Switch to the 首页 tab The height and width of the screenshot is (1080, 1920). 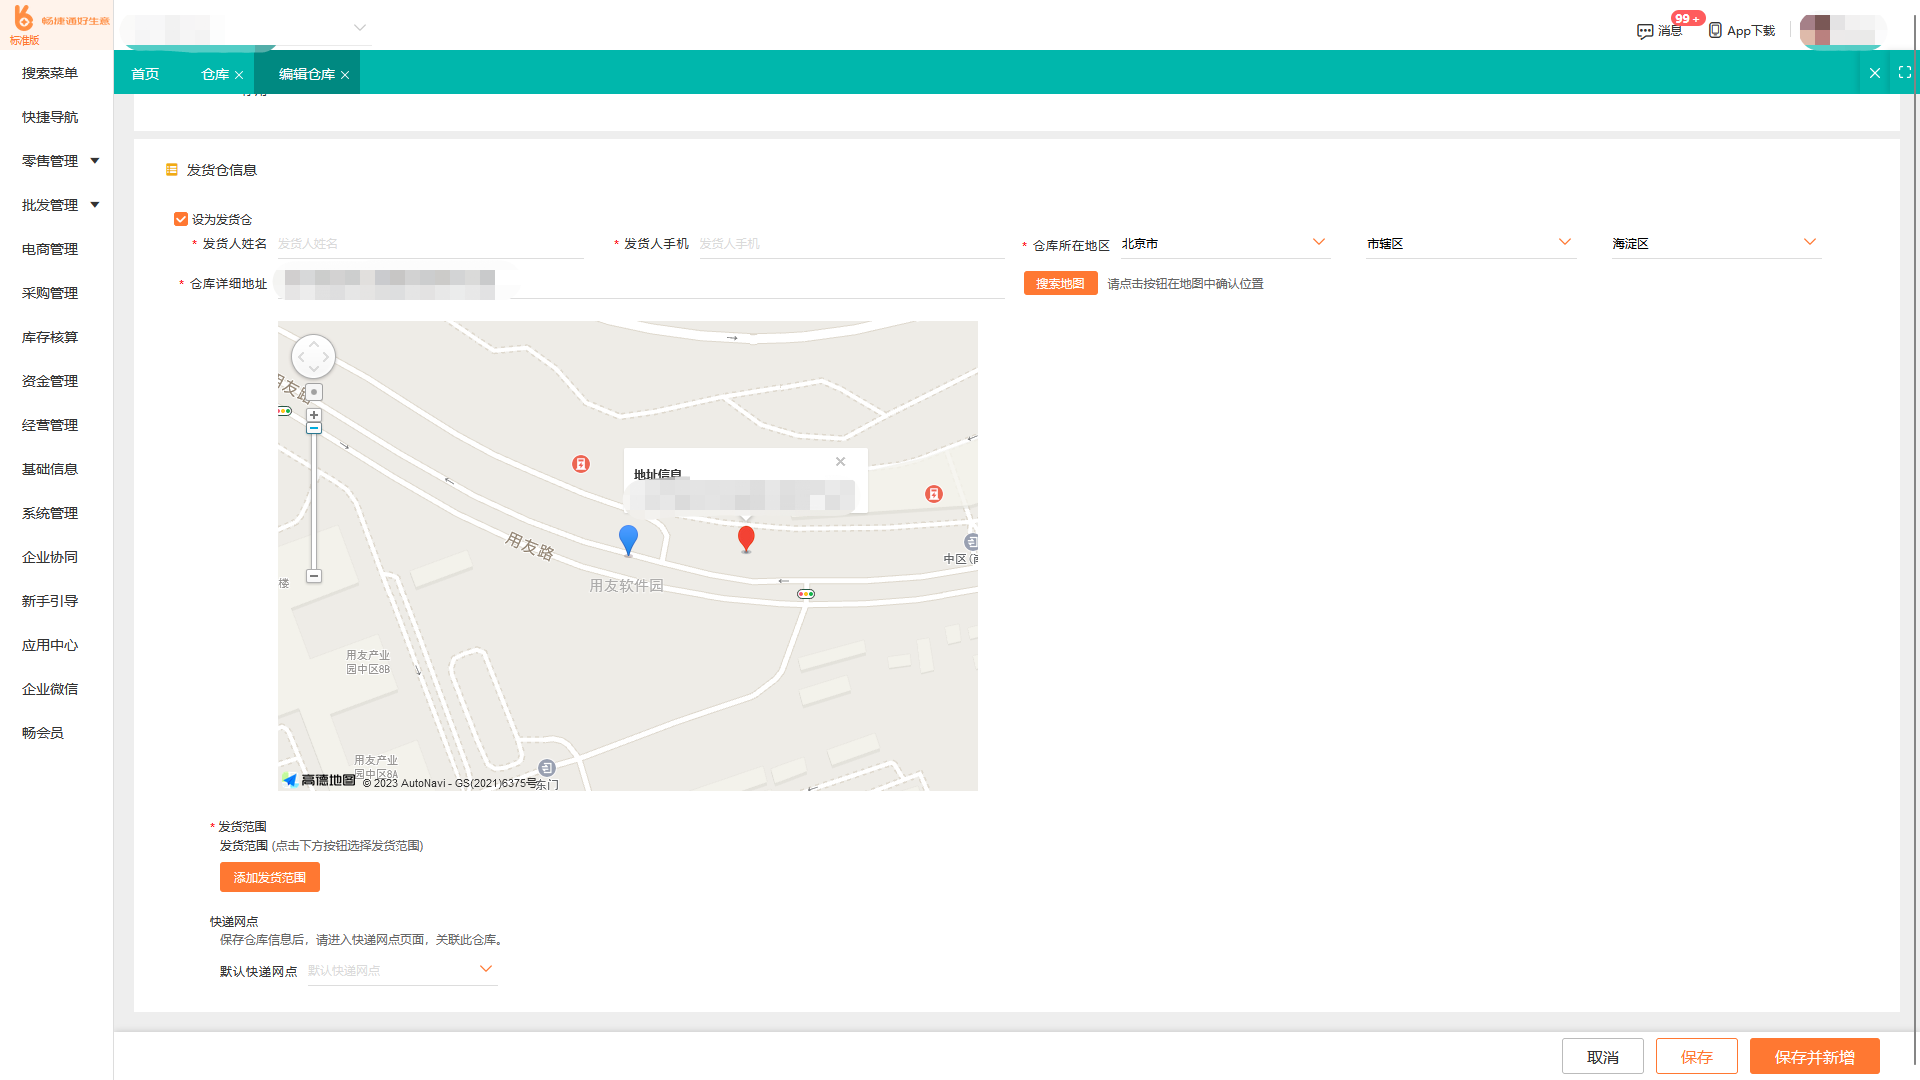click(144, 74)
